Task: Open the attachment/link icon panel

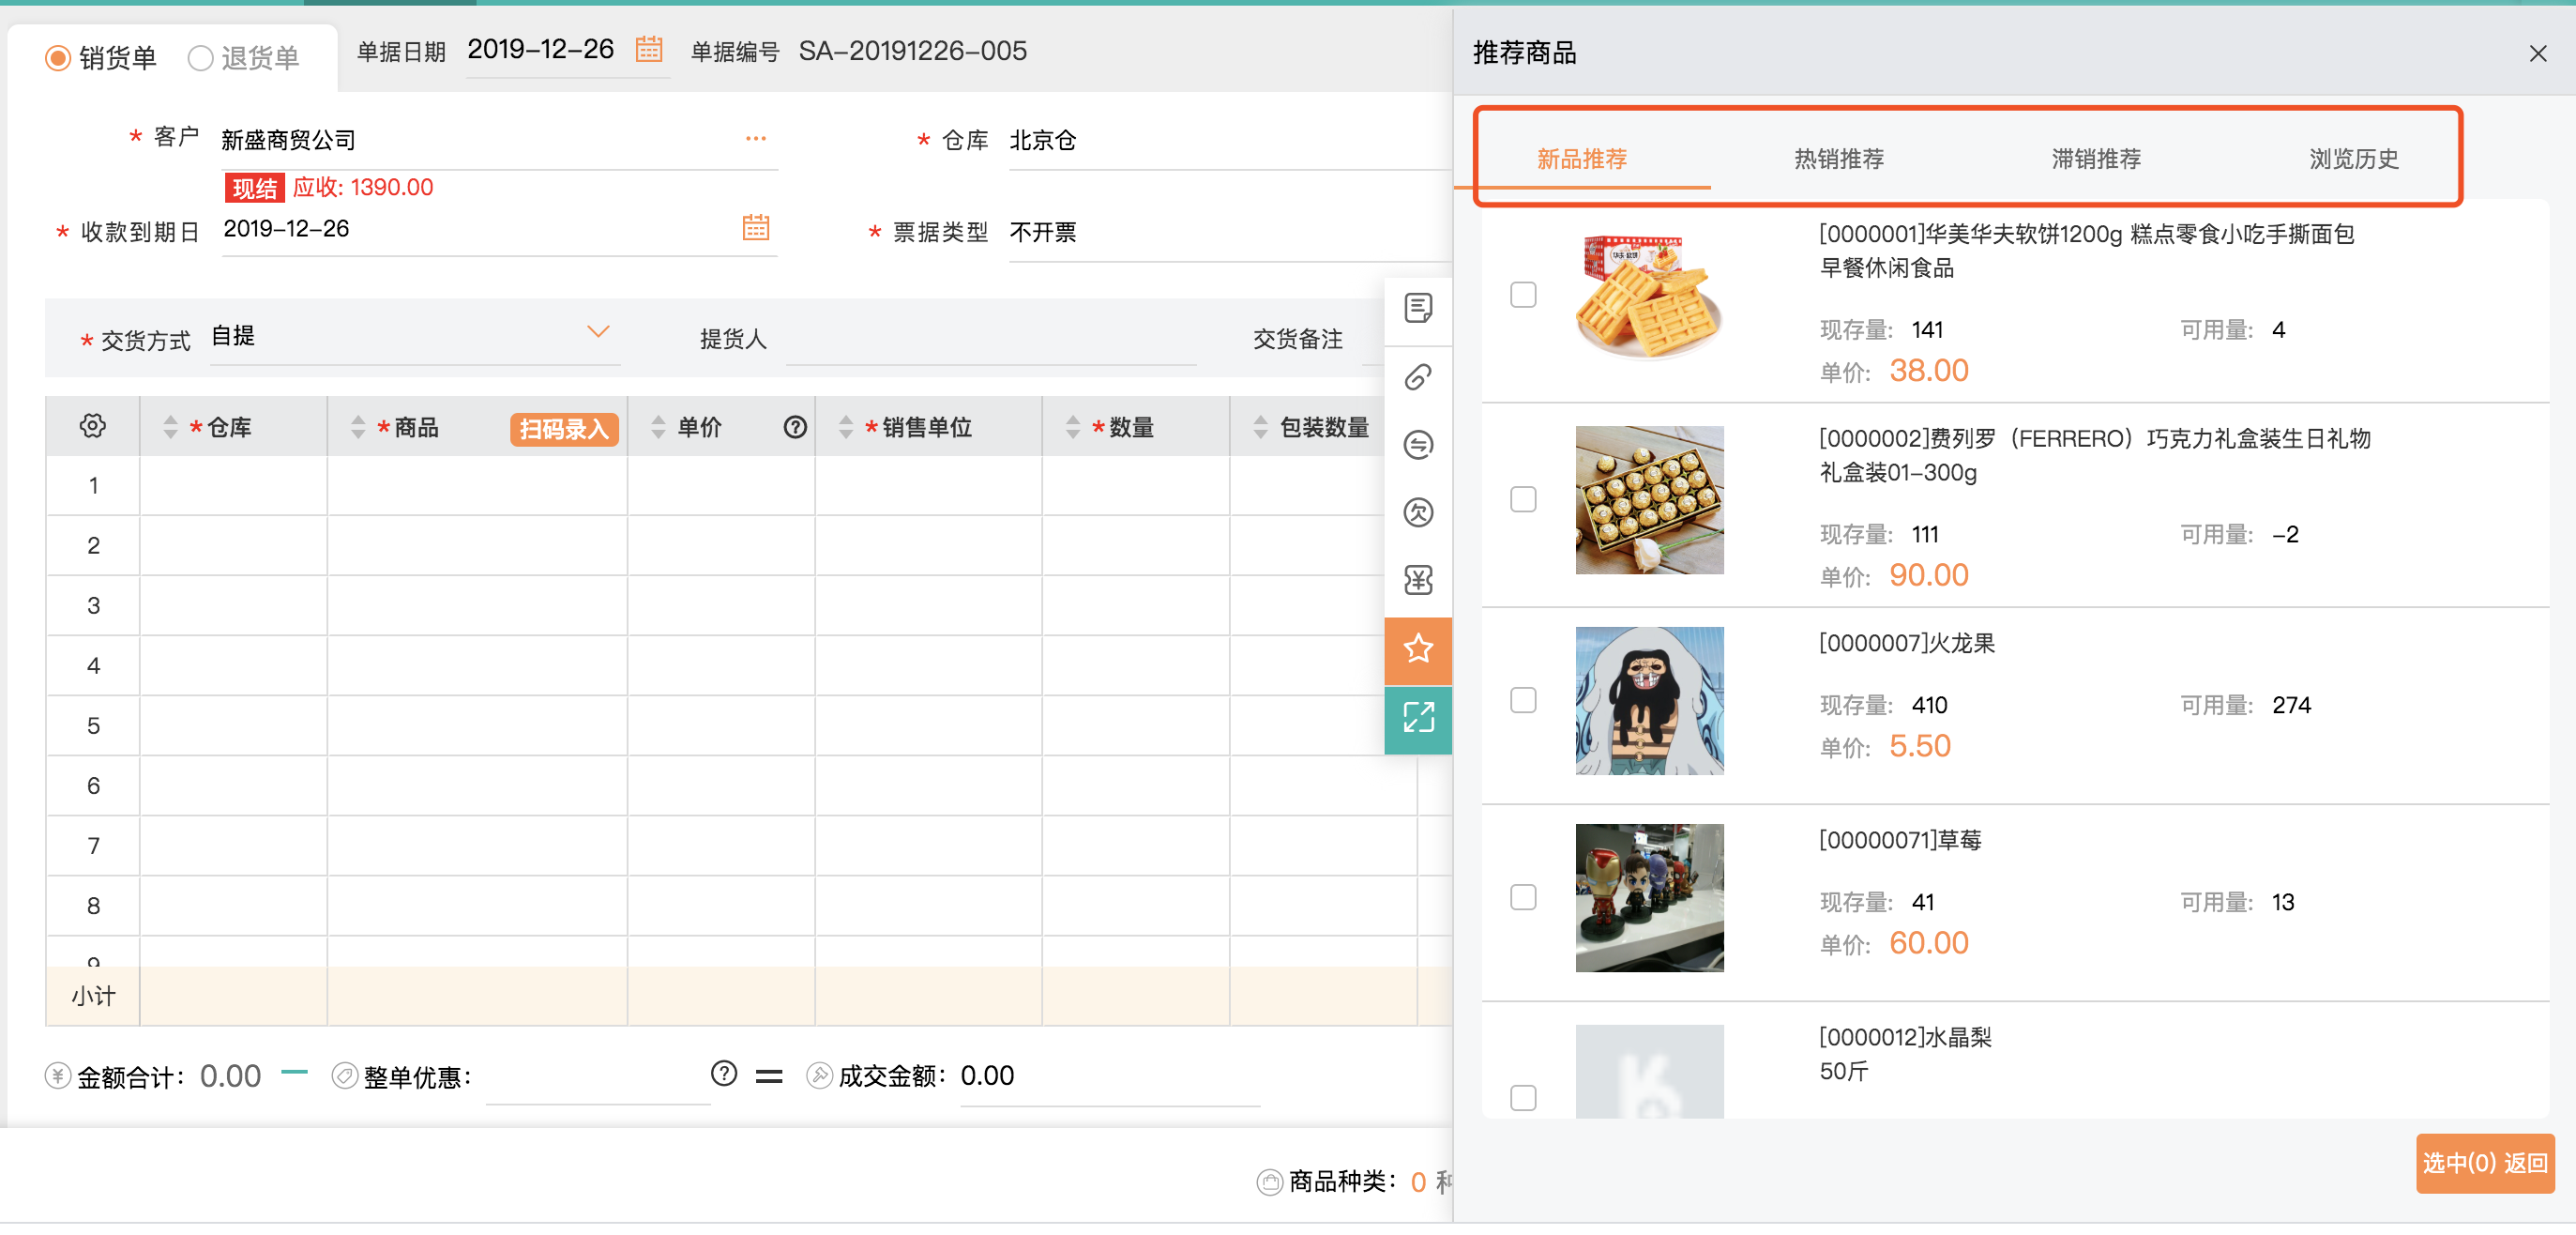Action: 1417,376
